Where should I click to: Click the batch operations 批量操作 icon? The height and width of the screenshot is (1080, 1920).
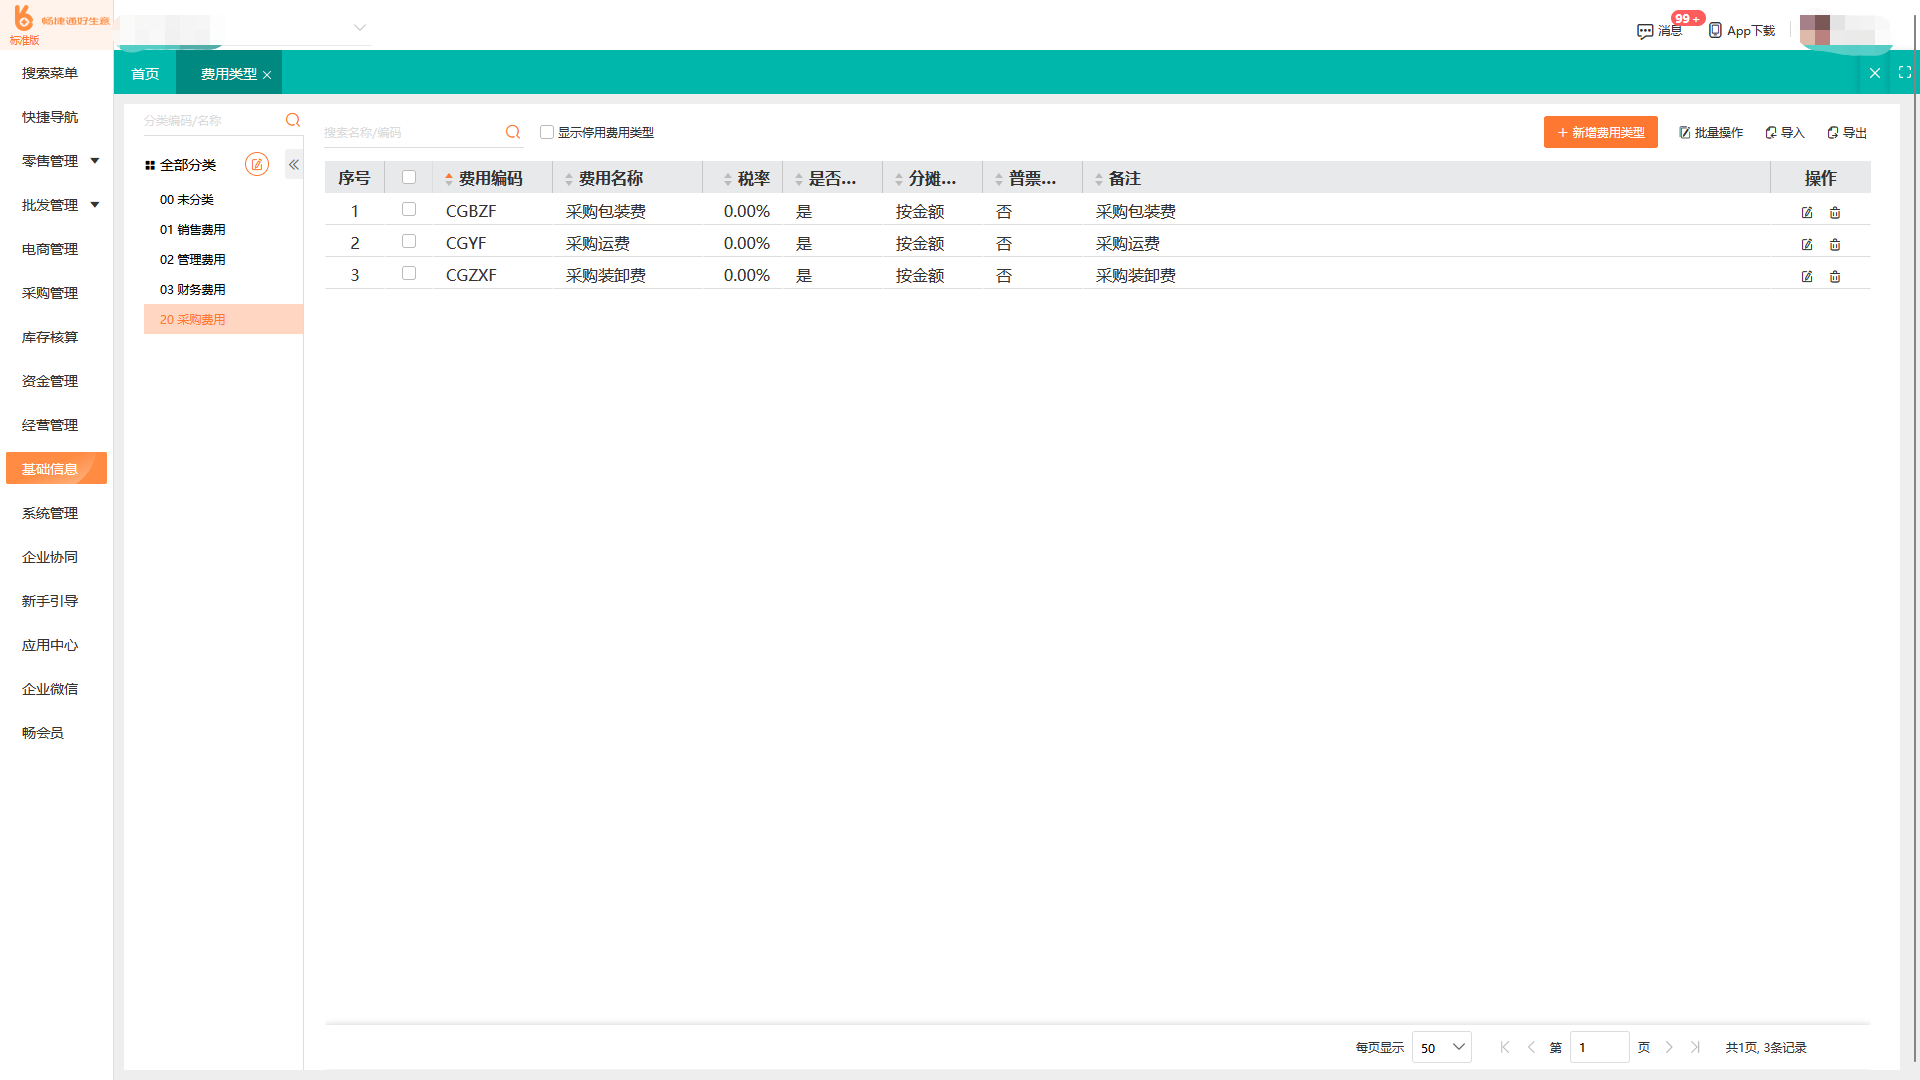point(1708,132)
